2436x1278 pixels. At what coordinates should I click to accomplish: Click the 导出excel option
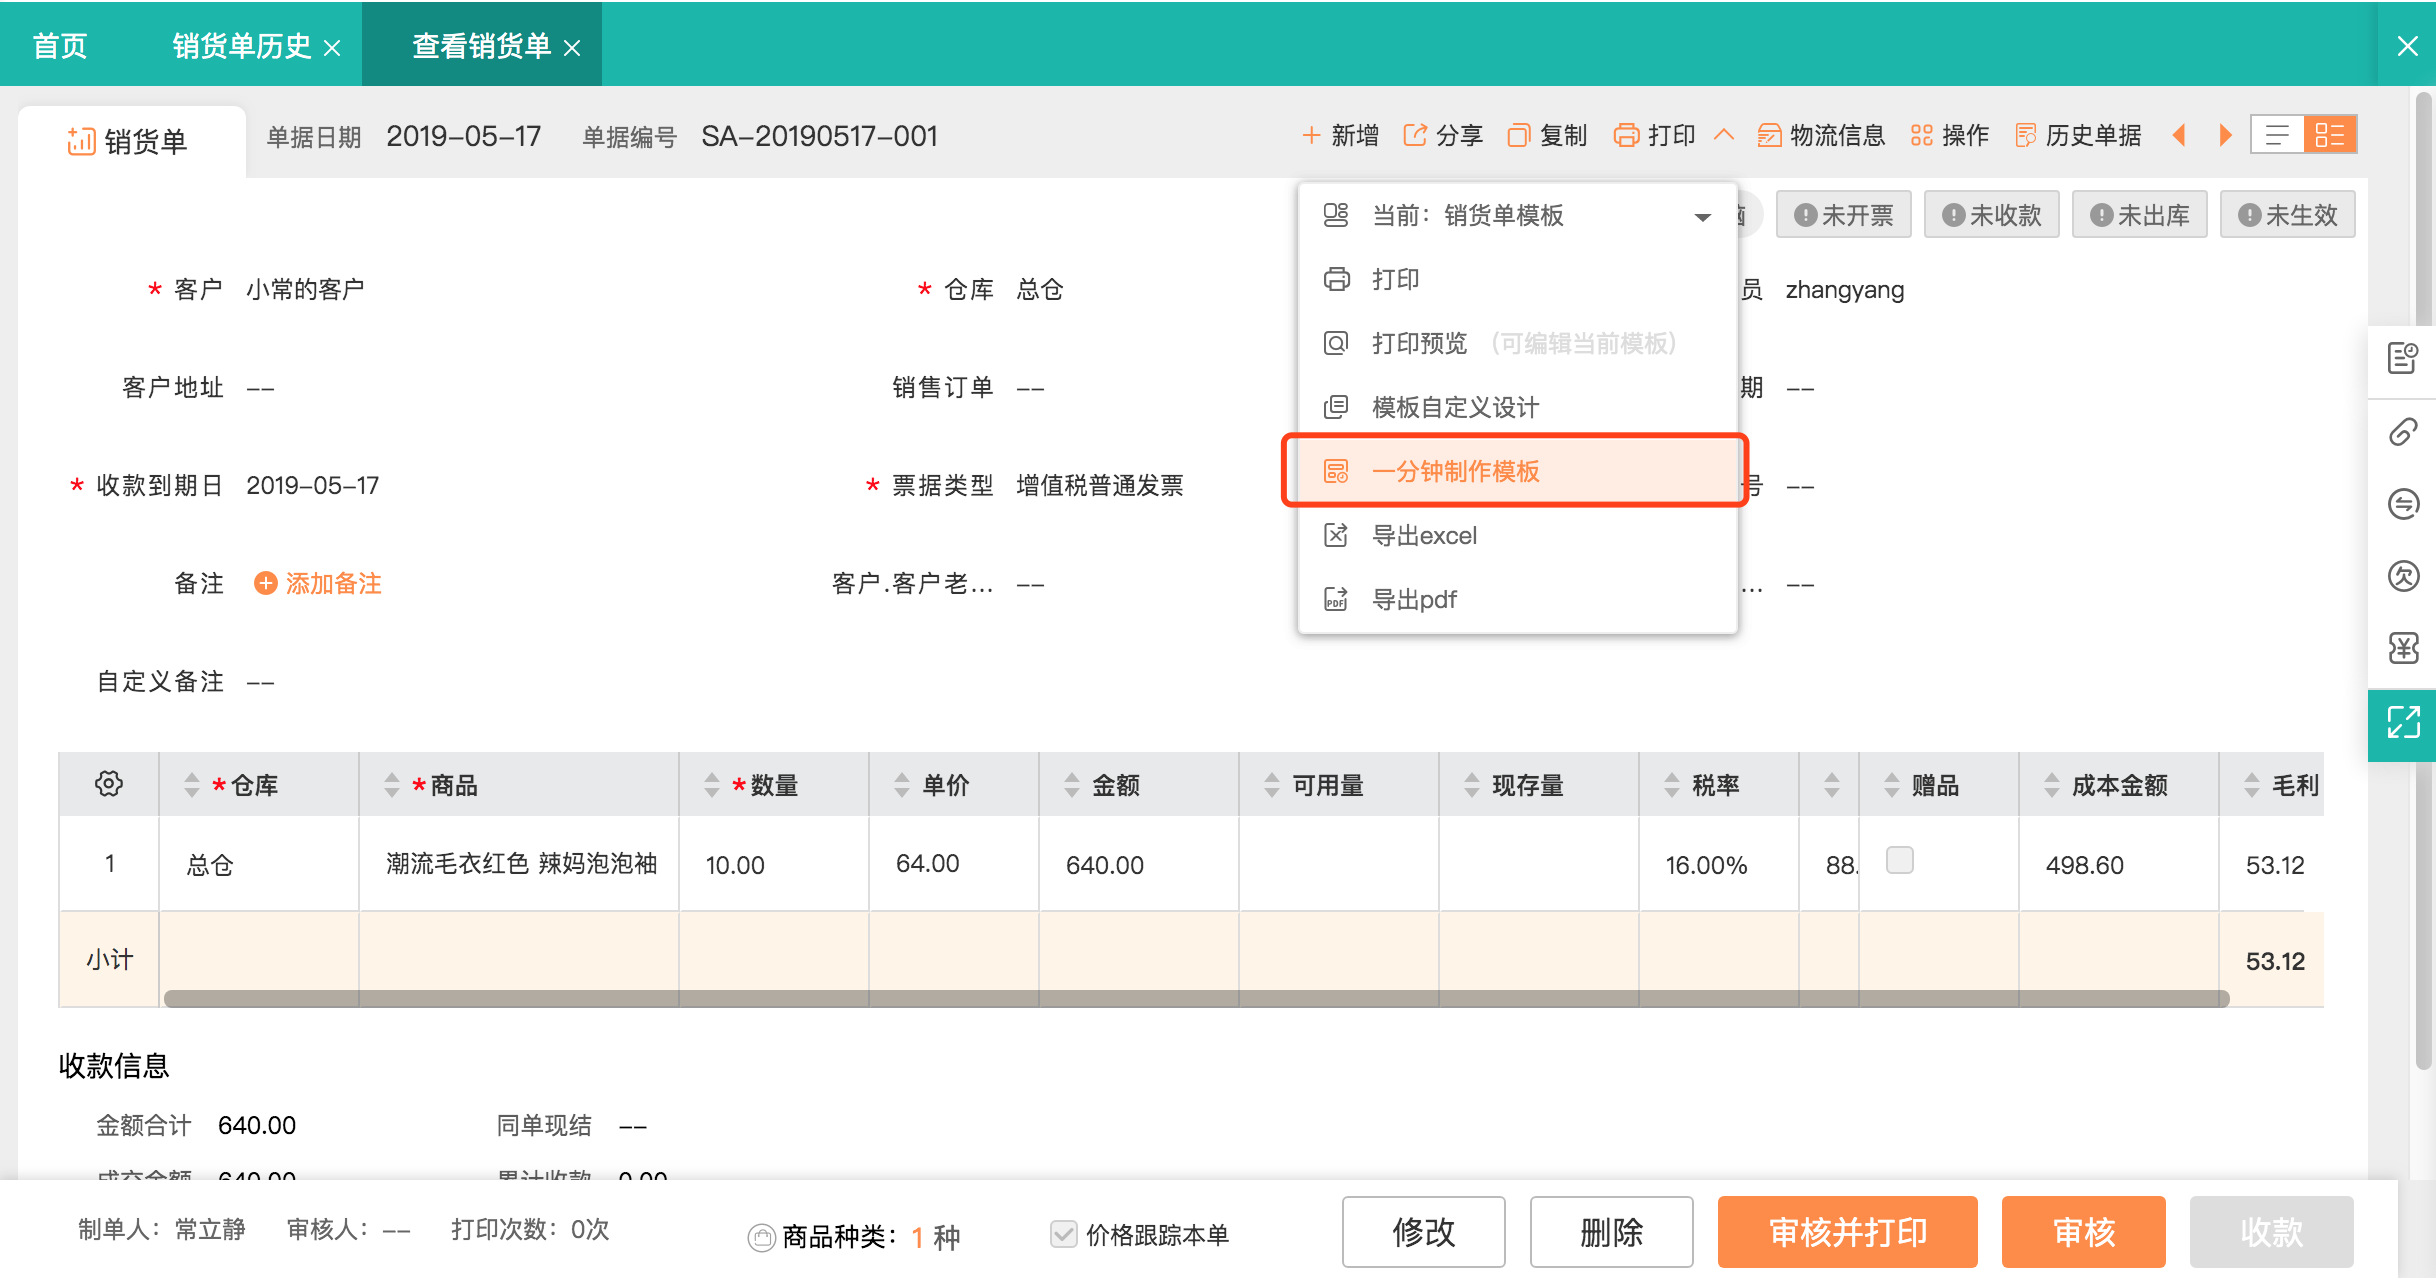[x=1424, y=535]
